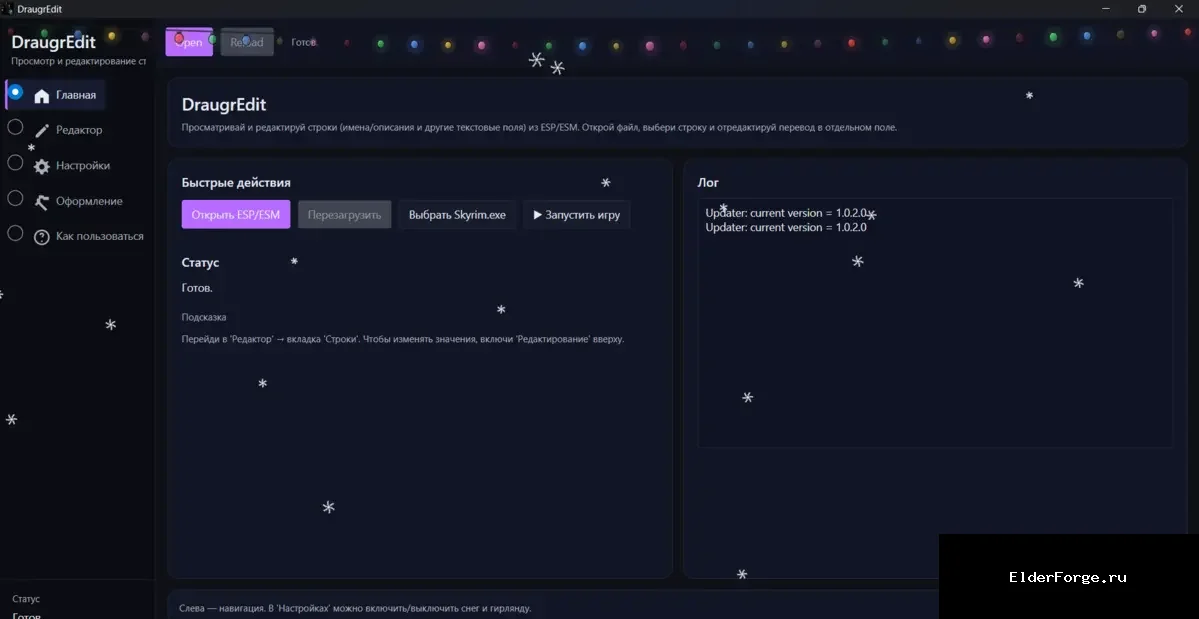Click the DraugrEdit app icon in title bar
The width and height of the screenshot is (1199, 619).
coord(8,9)
